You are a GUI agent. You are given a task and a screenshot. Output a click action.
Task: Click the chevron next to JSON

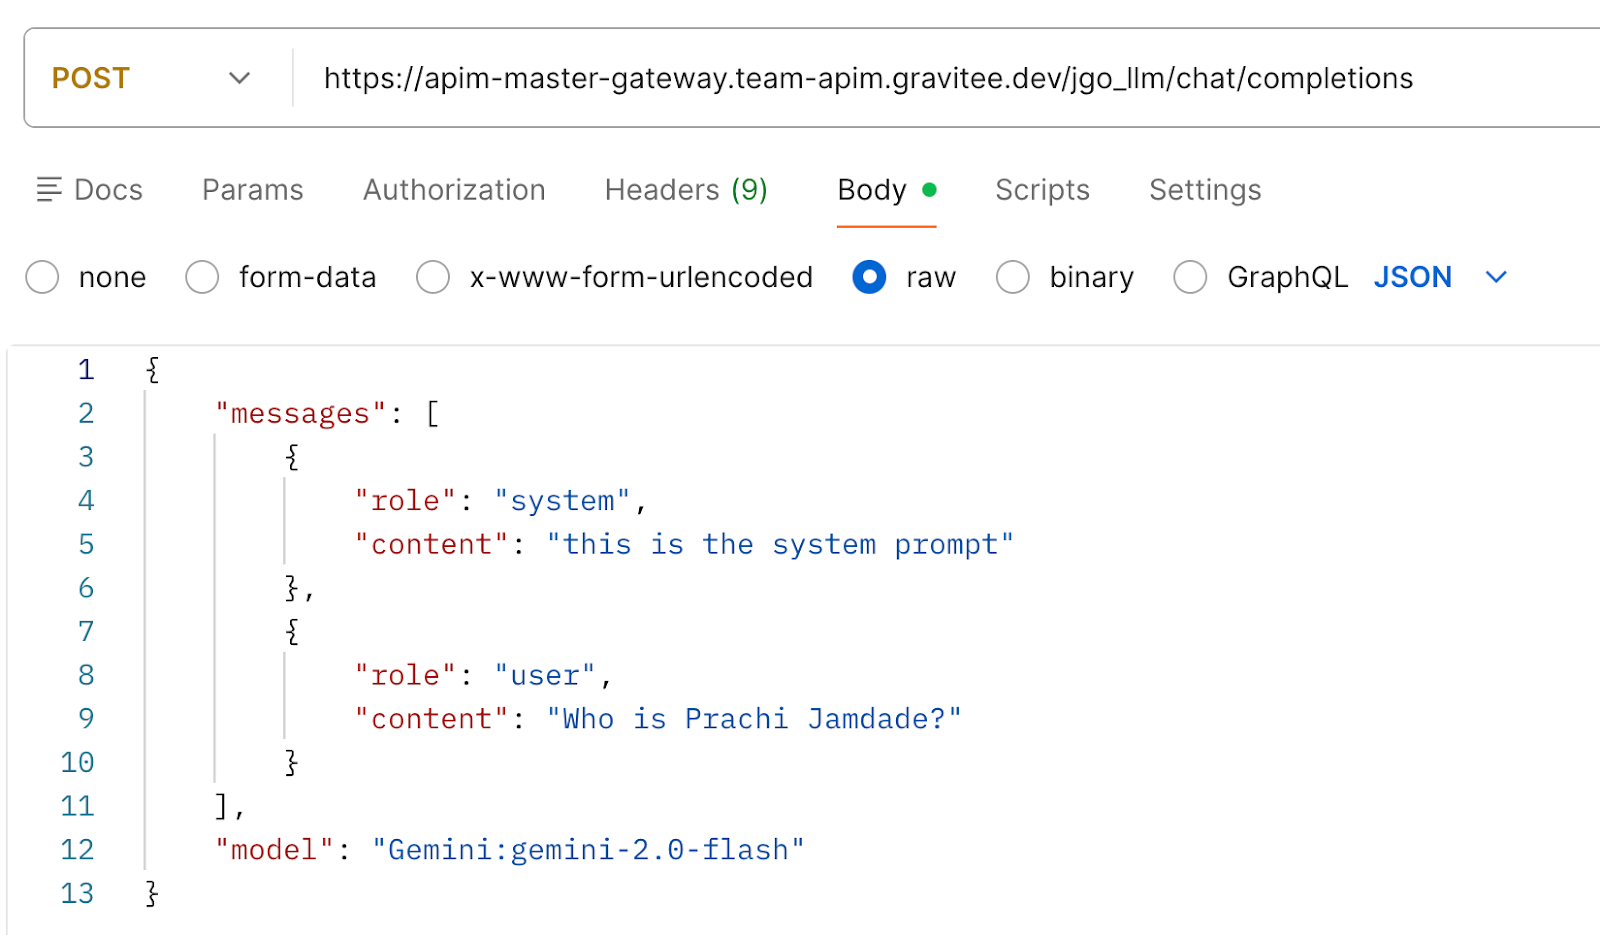[x=1496, y=277]
